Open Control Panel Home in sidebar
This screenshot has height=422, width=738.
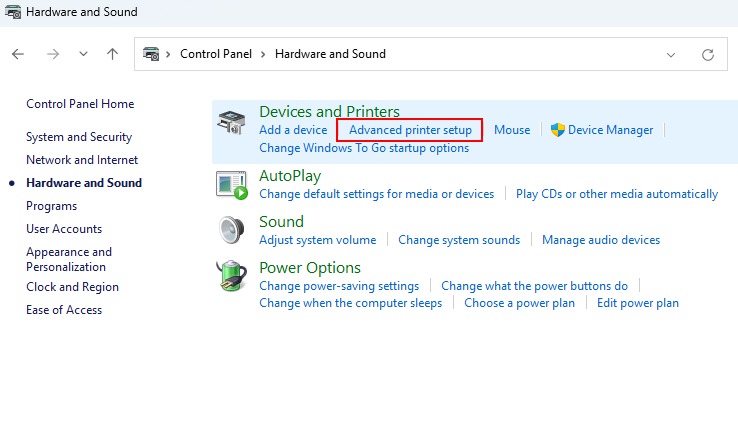[x=80, y=104]
